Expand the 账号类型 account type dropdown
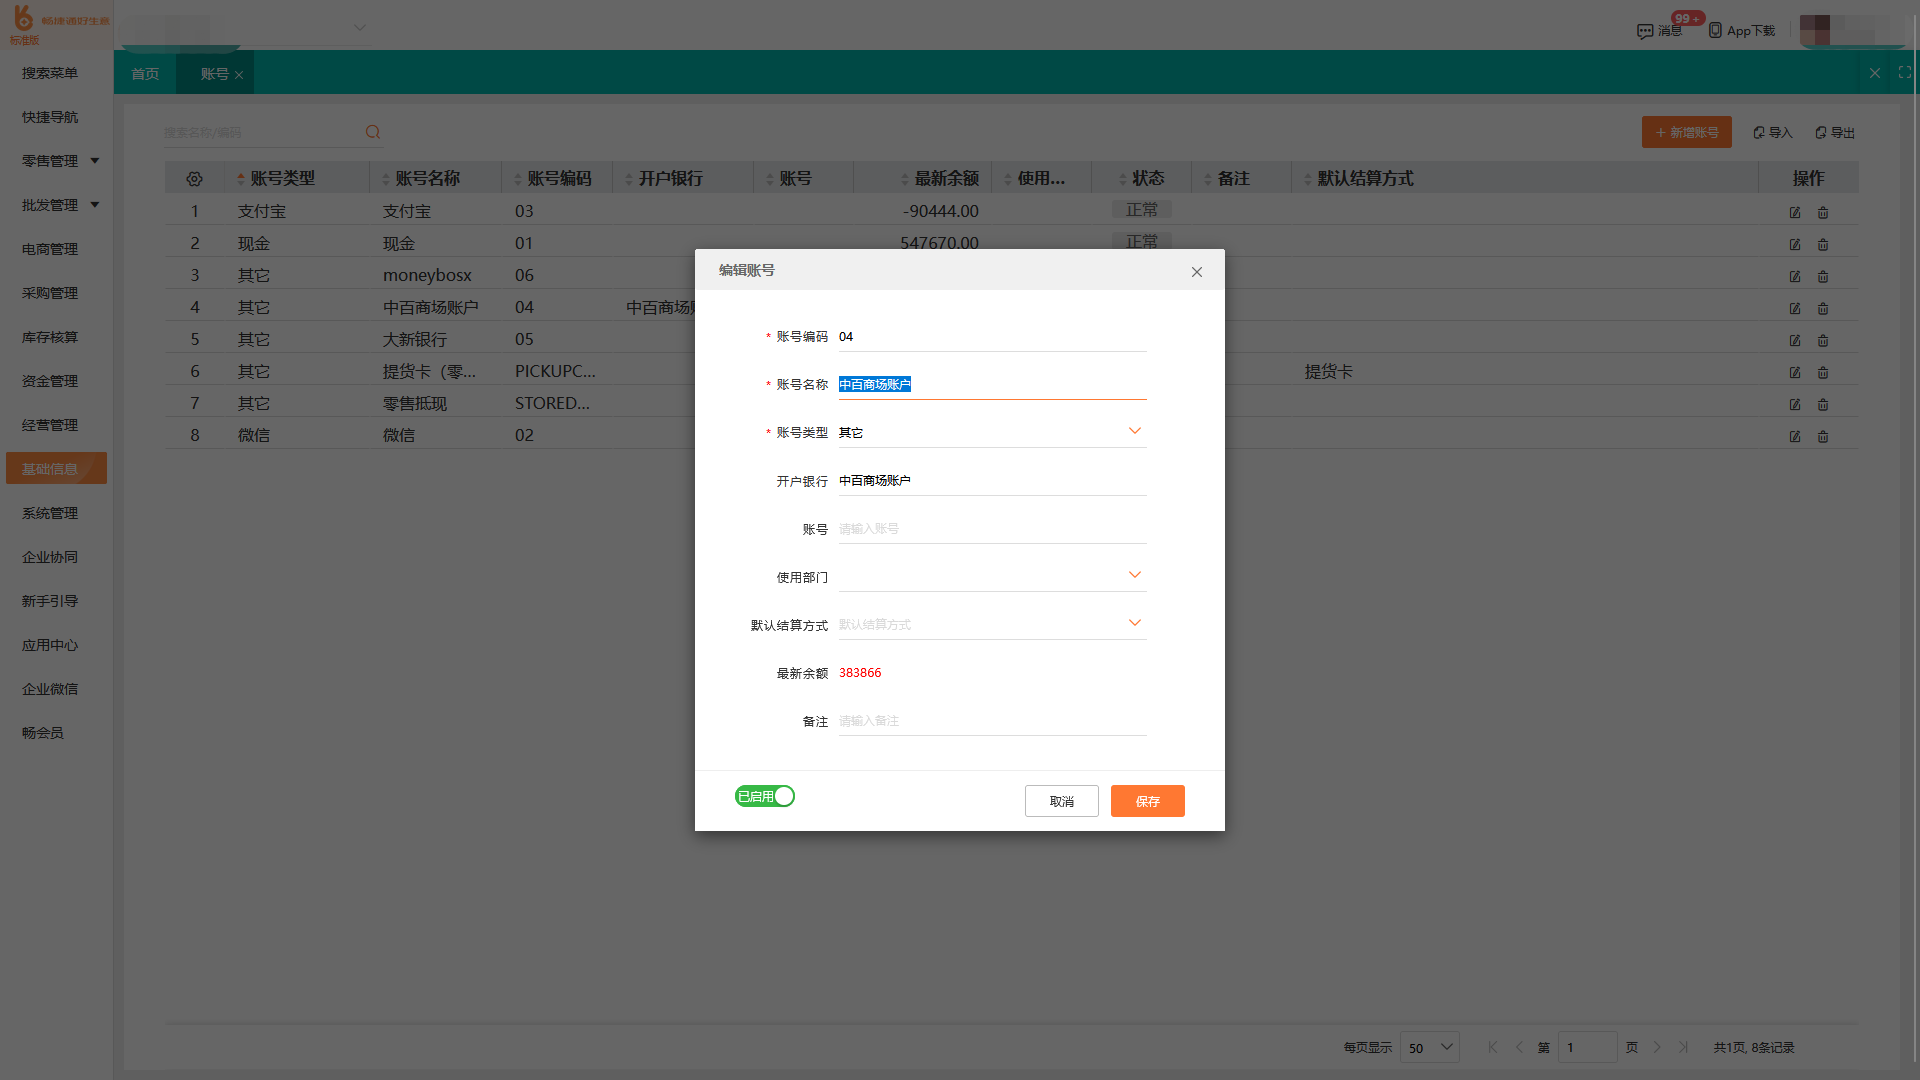This screenshot has height=1080, width=1920. tap(1135, 431)
